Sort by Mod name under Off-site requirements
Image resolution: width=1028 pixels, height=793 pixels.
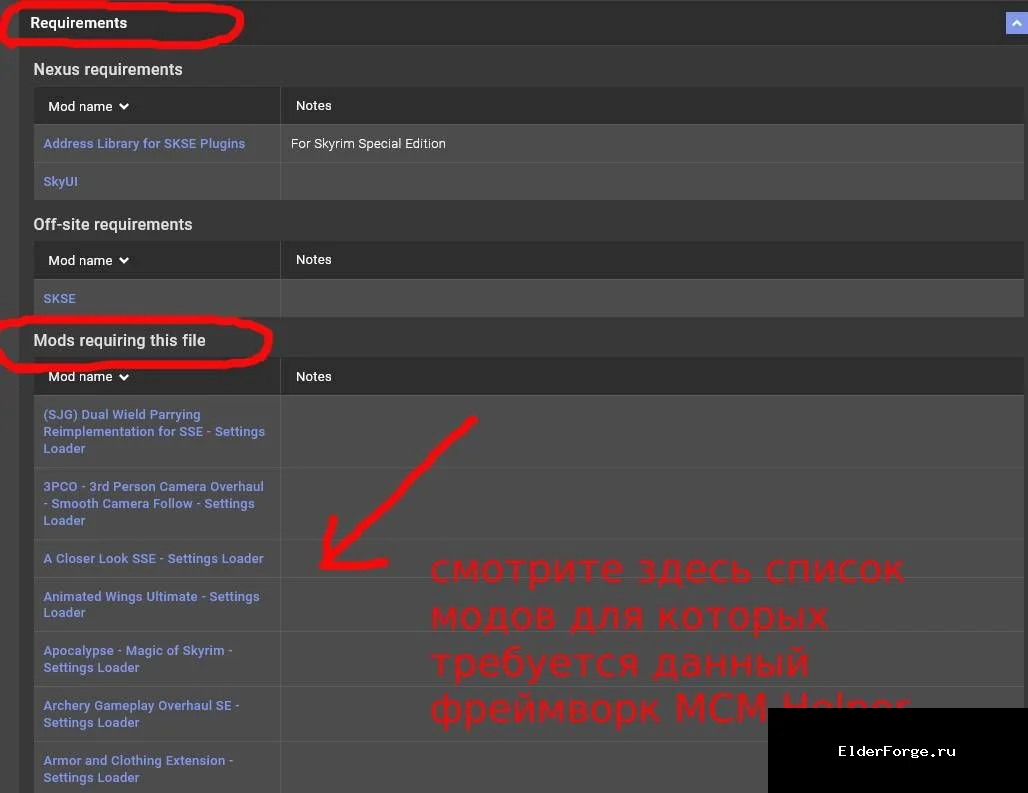point(89,260)
